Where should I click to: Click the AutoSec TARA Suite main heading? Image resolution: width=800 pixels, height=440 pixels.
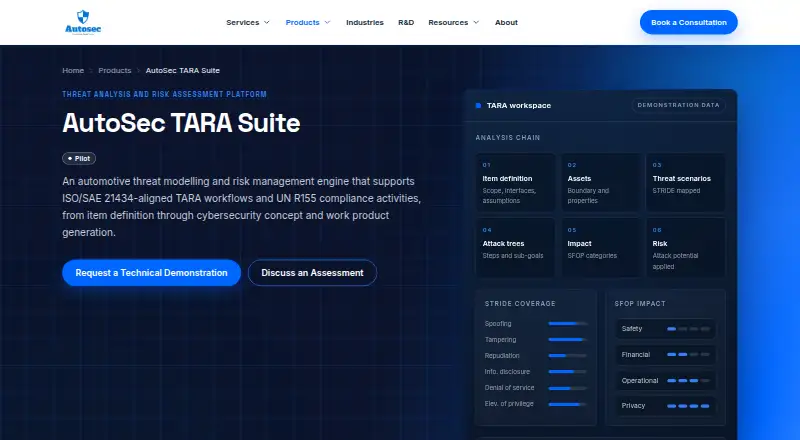point(181,123)
